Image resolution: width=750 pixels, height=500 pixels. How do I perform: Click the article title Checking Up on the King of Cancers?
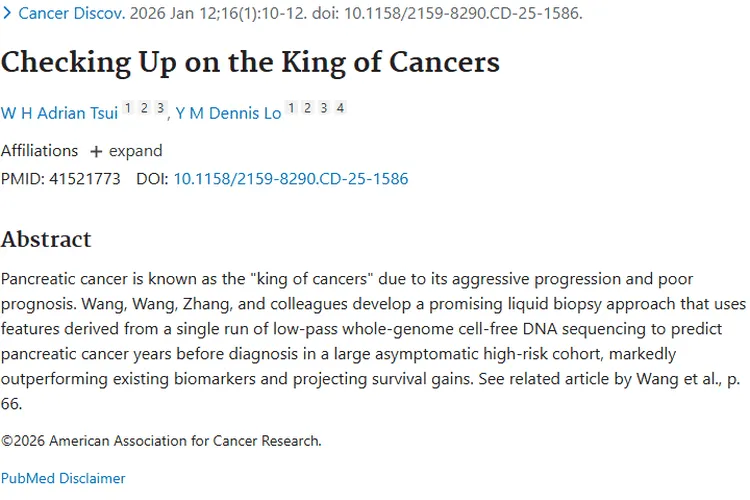click(x=250, y=63)
